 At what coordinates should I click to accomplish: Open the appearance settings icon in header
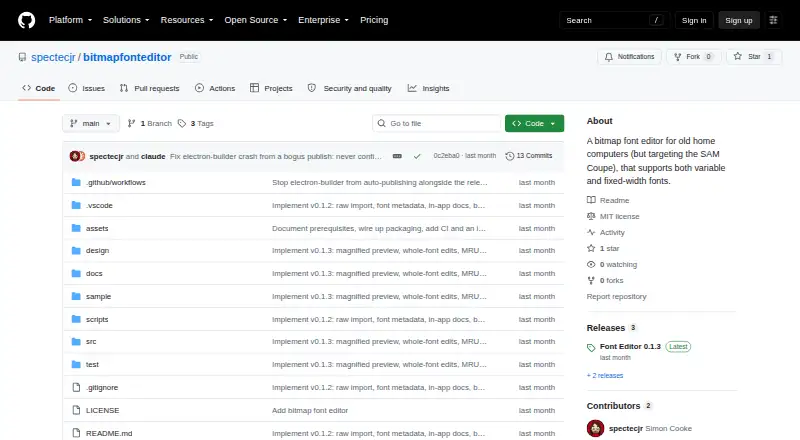tap(773, 20)
